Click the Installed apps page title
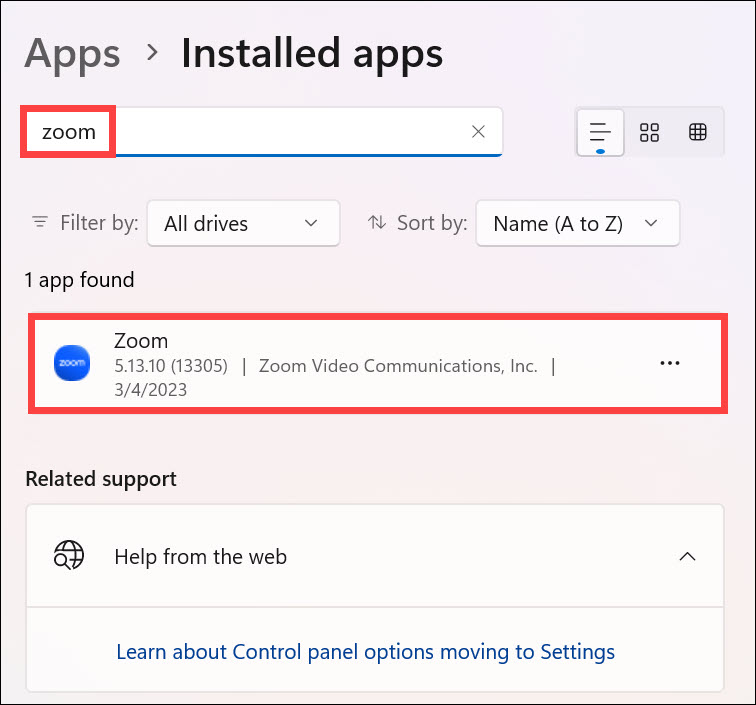This screenshot has width=756, height=705. [312, 54]
